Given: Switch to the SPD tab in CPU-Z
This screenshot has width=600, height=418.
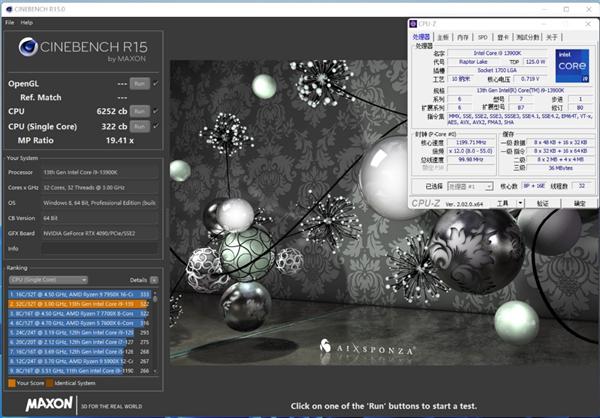Looking at the screenshot, I should (482, 35).
